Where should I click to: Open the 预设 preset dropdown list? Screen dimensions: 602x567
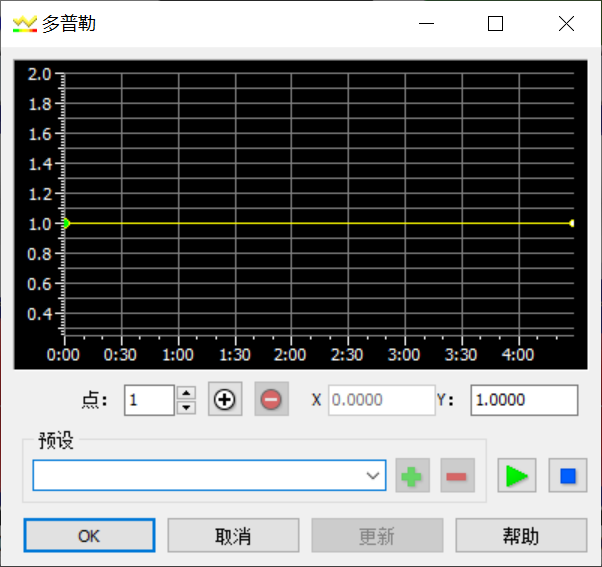coord(374,476)
